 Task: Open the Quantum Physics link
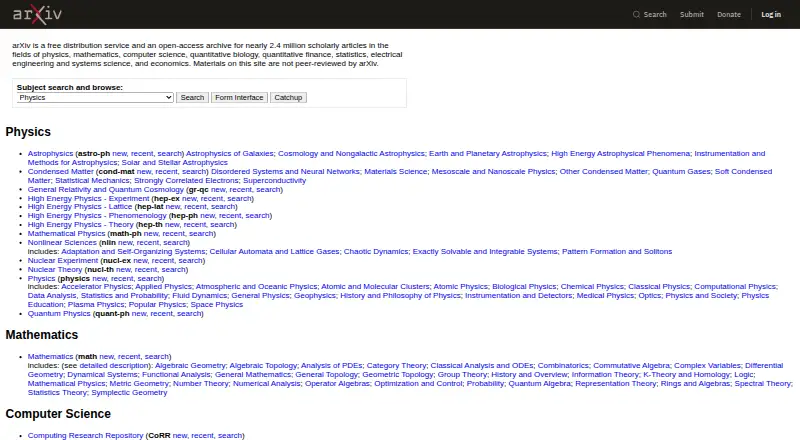click(x=59, y=313)
